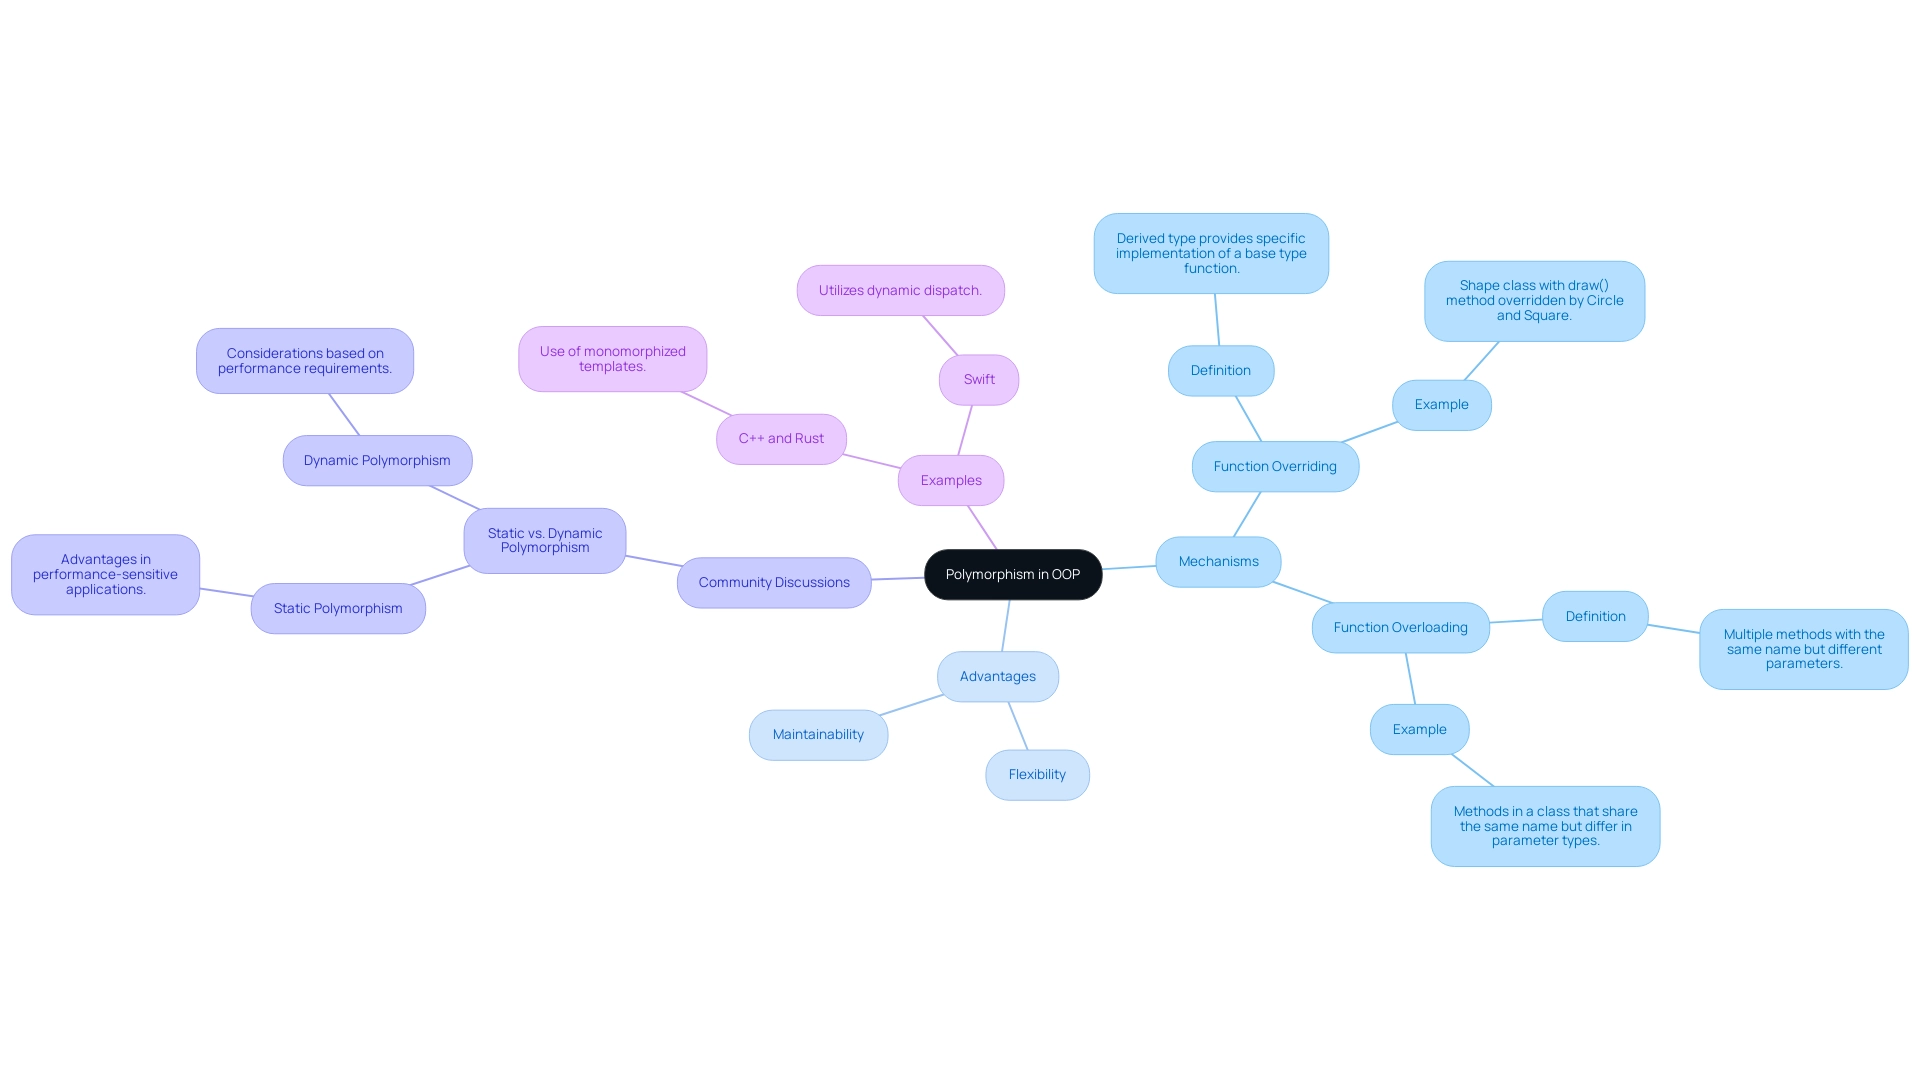
Task: Click the Advantages node
Action: tap(997, 675)
